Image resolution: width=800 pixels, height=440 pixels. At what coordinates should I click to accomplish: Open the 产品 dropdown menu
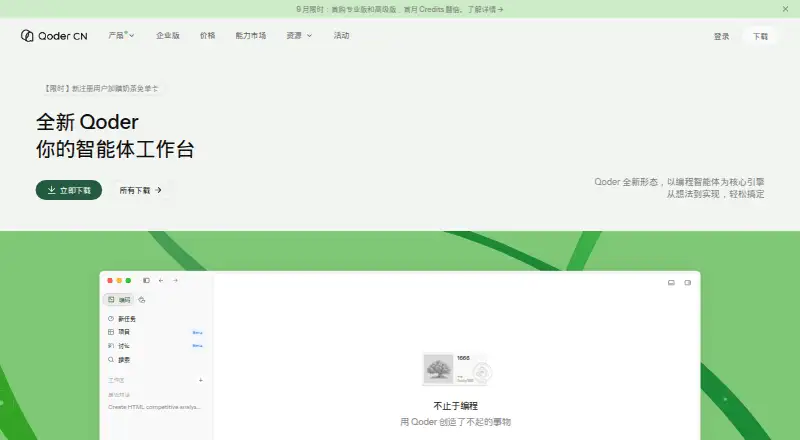tap(121, 35)
